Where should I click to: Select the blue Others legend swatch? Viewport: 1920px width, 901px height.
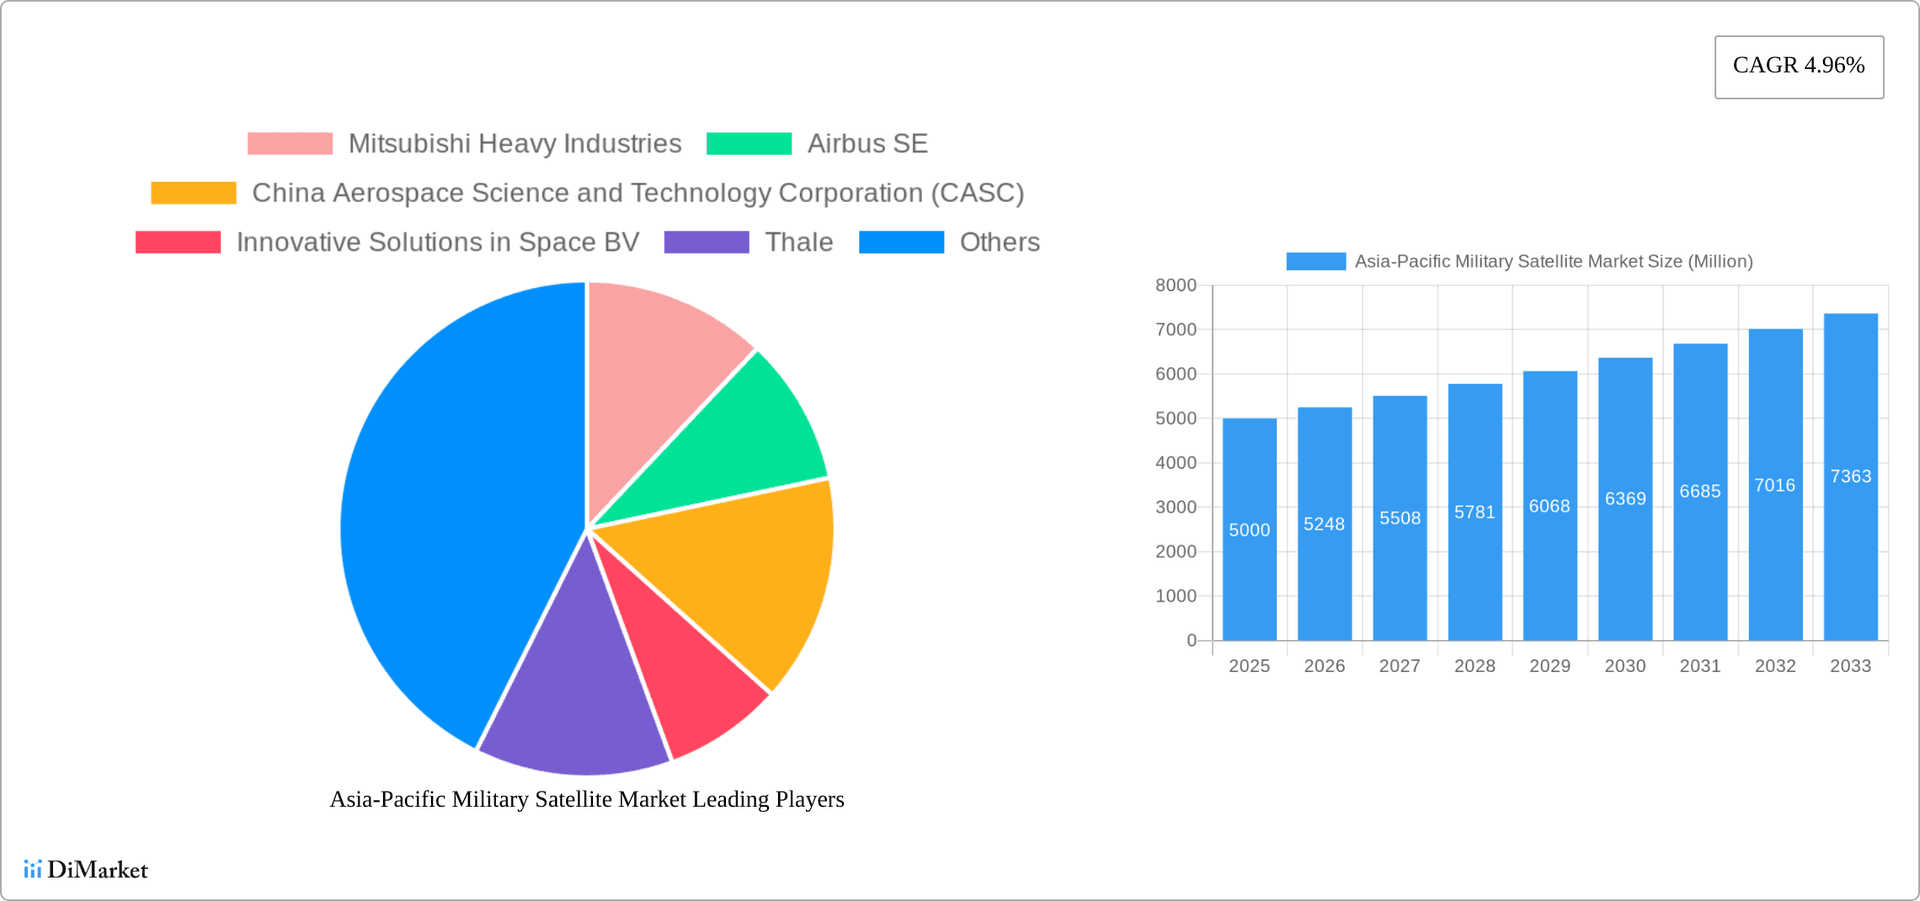click(901, 242)
